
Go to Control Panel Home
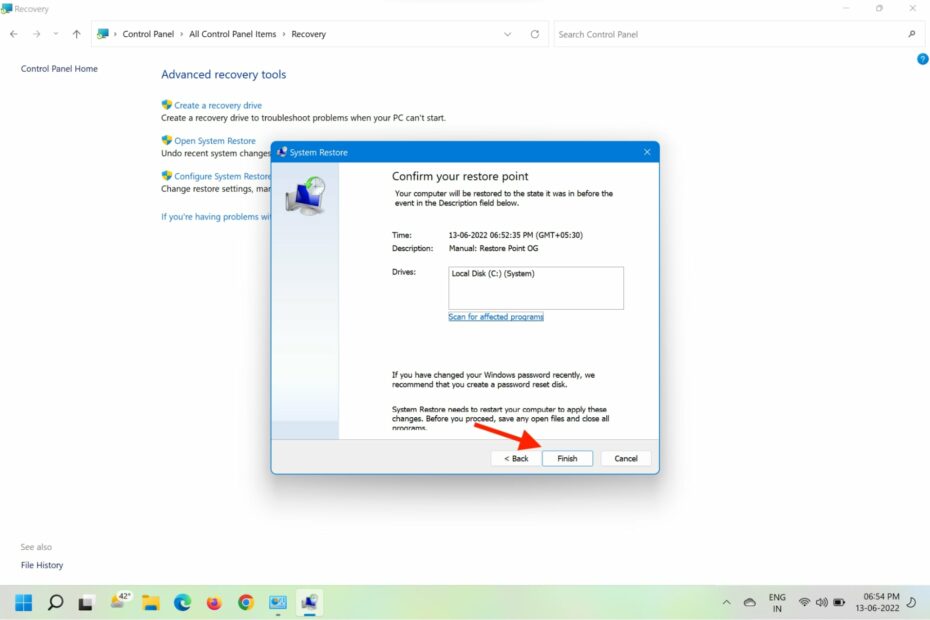(58, 68)
